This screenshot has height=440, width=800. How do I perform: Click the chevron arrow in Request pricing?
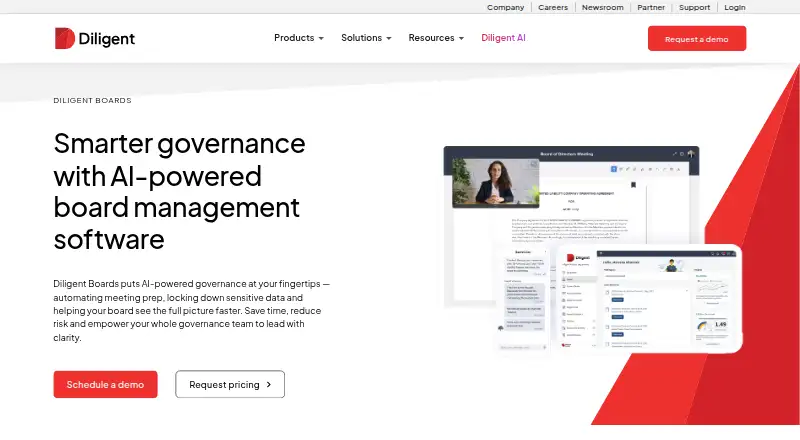pyautogui.click(x=269, y=385)
